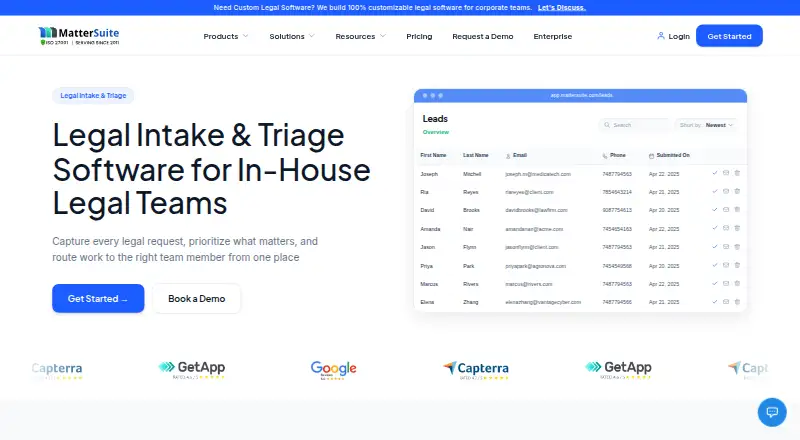Delete the Ria Reyes lead with the trash icon
The width and height of the screenshot is (800, 440).
[x=737, y=191]
